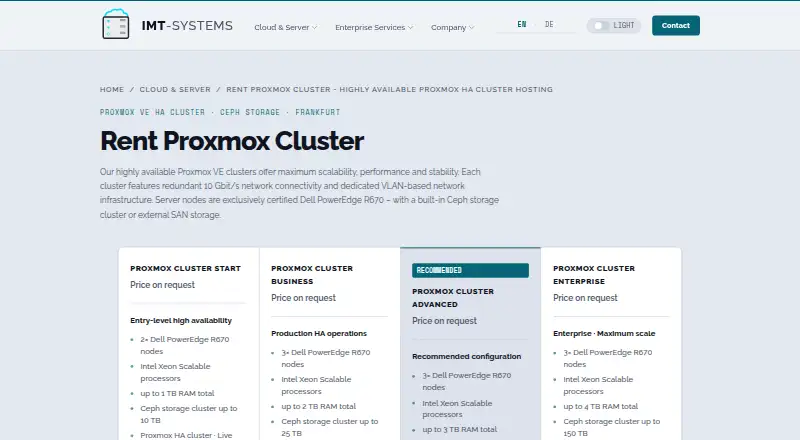Select the PROXMOX CLUSTER ENTERPRISE card title

pyautogui.click(x=594, y=275)
